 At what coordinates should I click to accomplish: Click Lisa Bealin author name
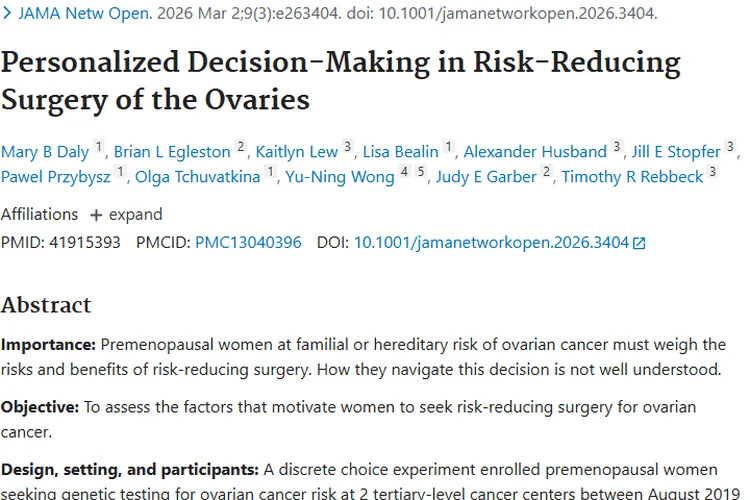pos(400,152)
